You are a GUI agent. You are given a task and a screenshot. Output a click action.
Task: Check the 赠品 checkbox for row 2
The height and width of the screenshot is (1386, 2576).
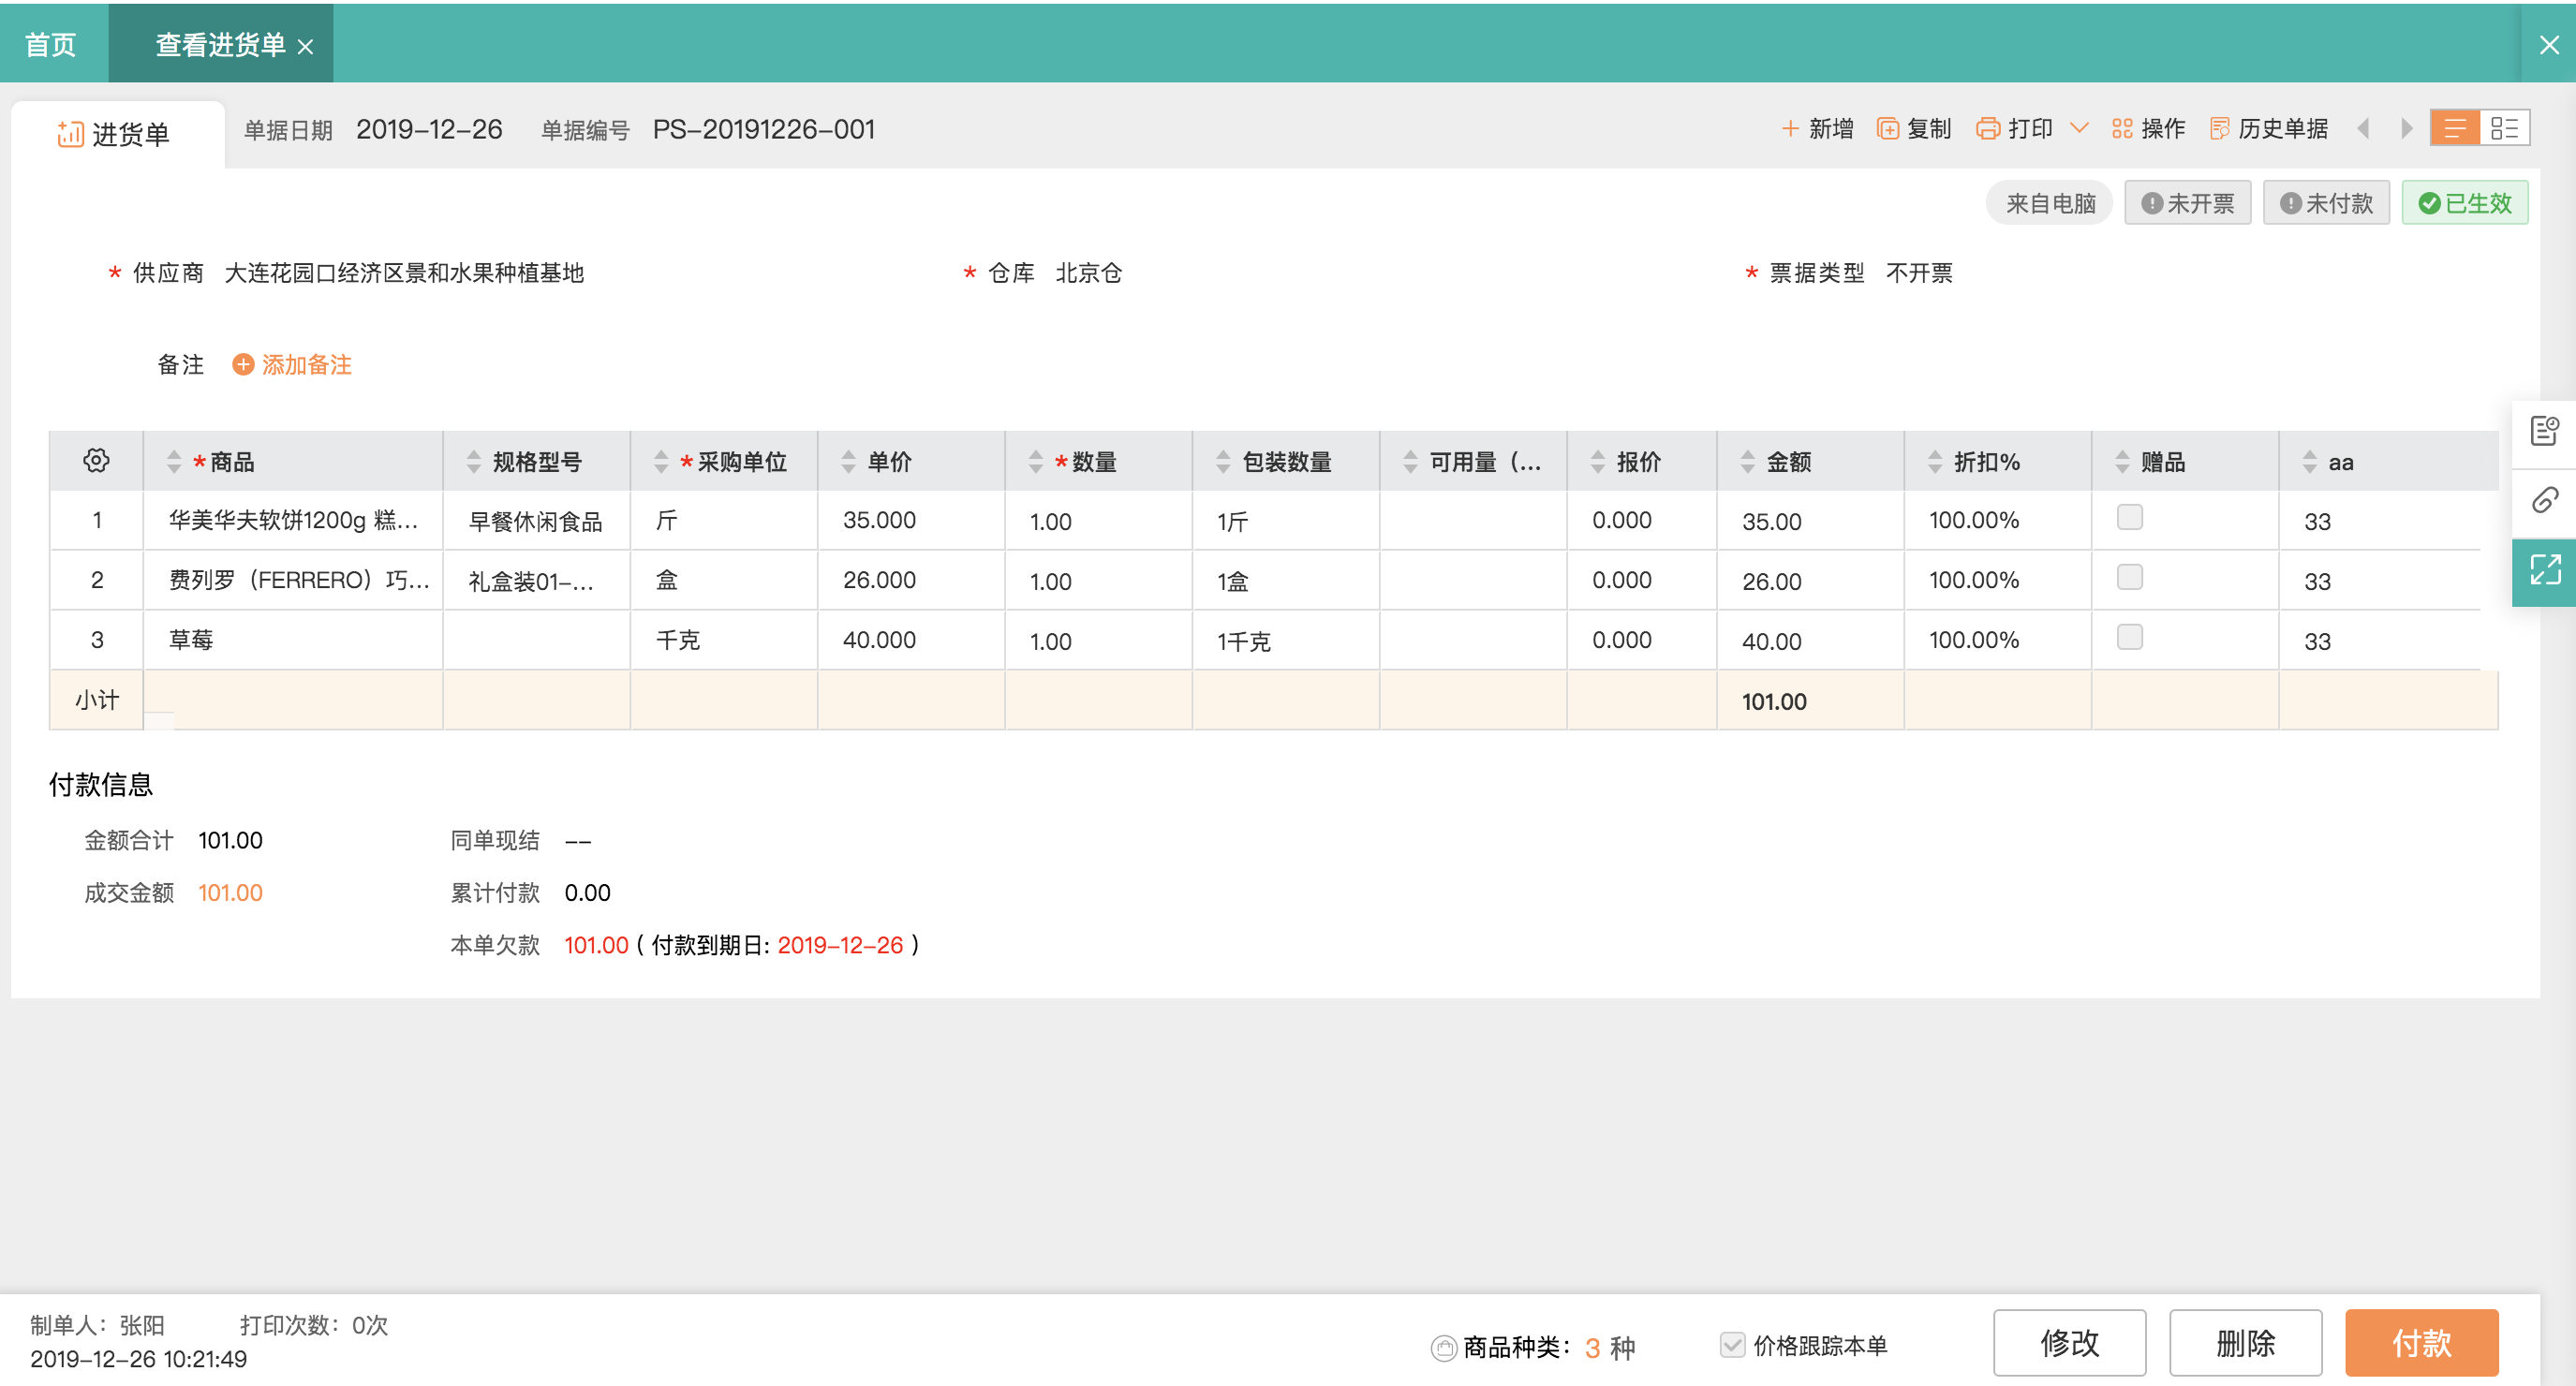[2130, 579]
